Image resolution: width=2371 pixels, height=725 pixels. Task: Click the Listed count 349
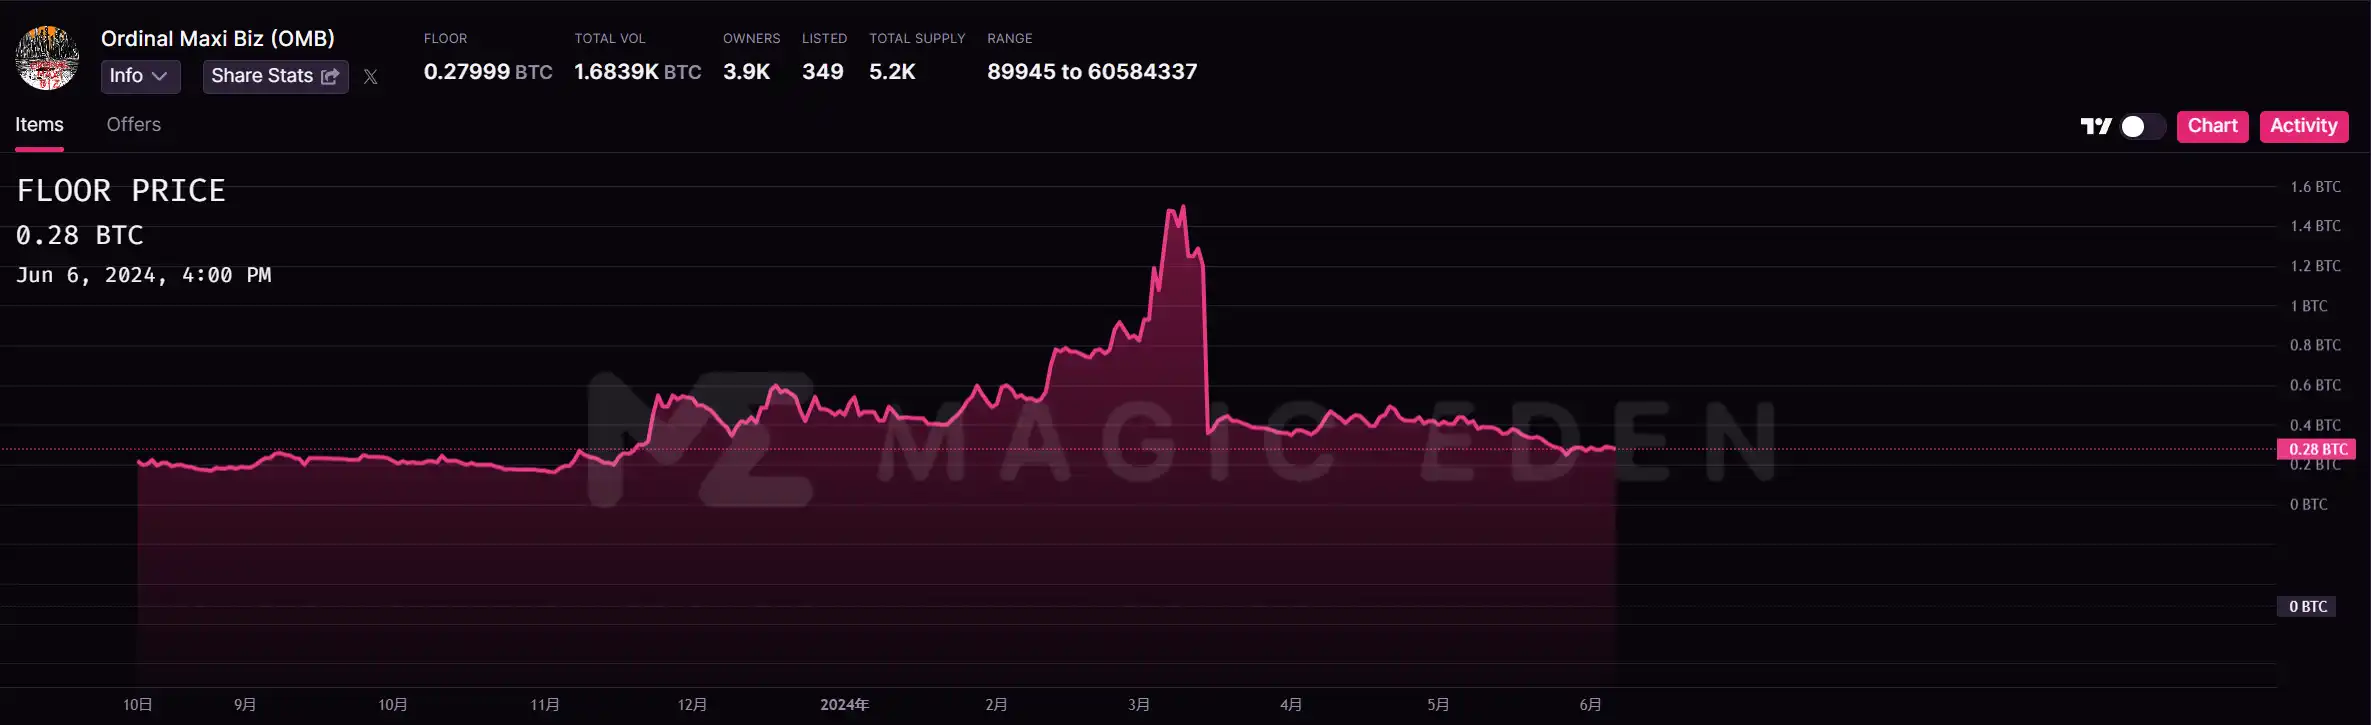click(x=822, y=72)
